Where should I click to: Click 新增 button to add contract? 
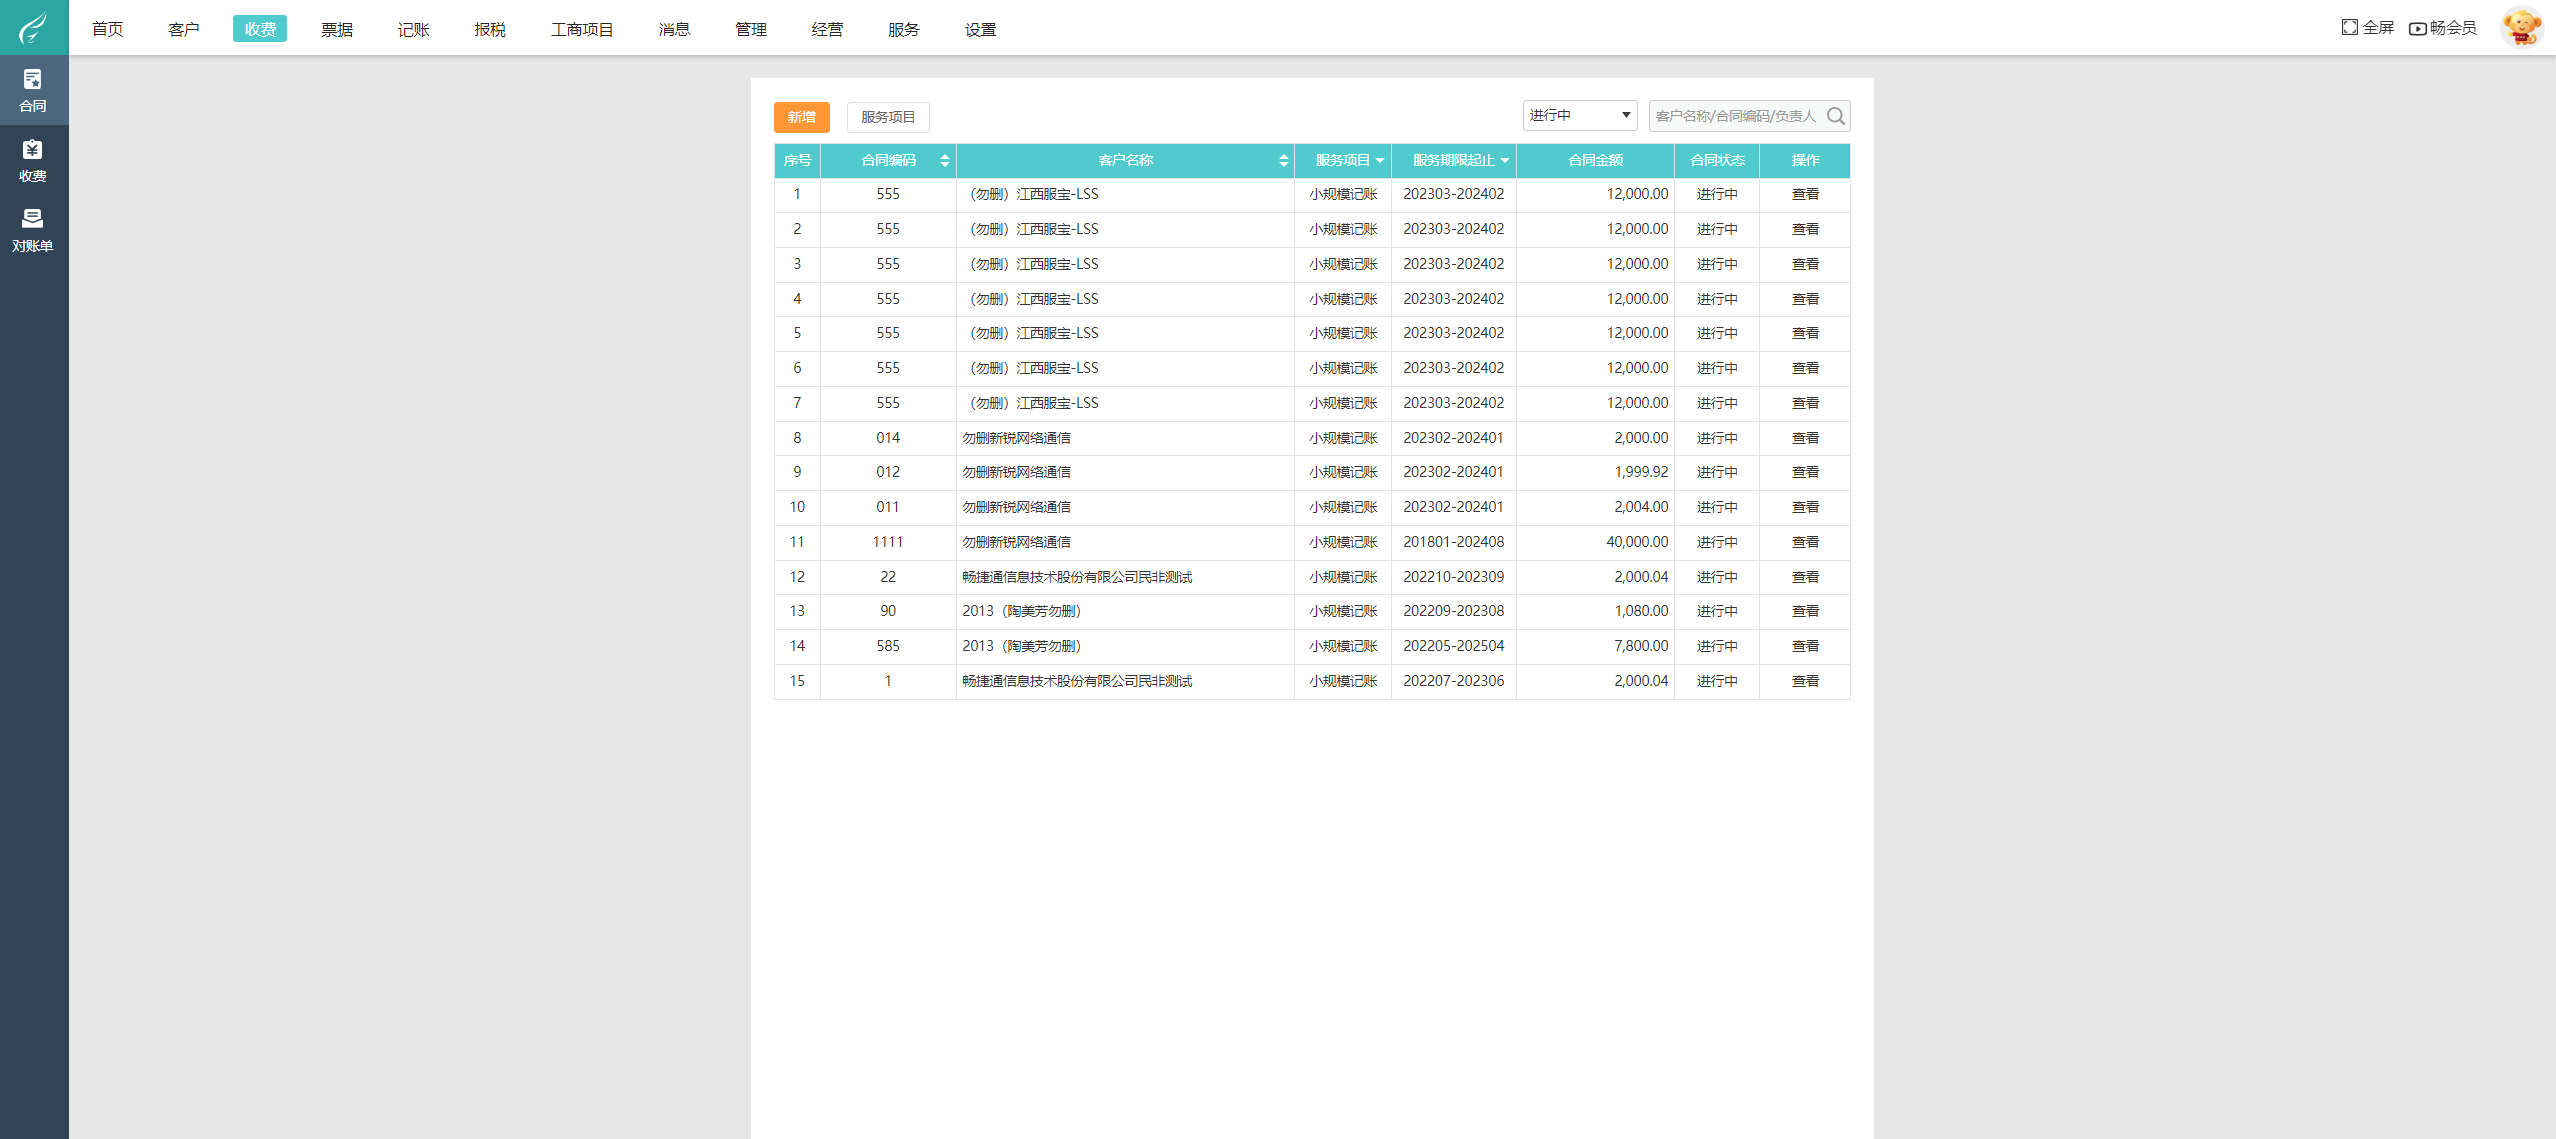pyautogui.click(x=804, y=116)
